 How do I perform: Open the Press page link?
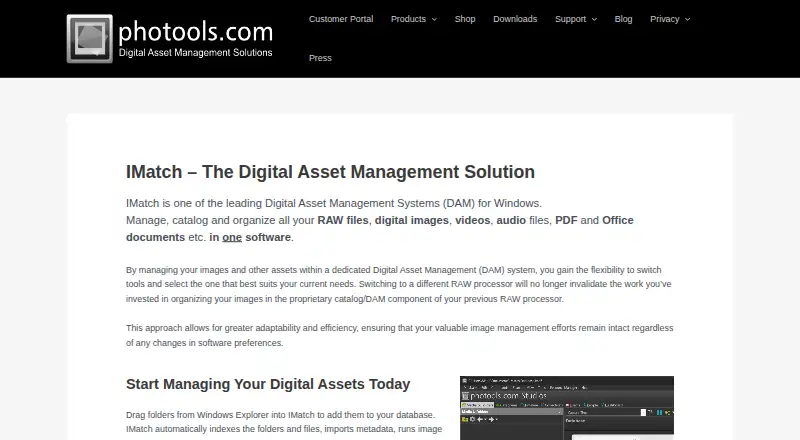(x=320, y=58)
